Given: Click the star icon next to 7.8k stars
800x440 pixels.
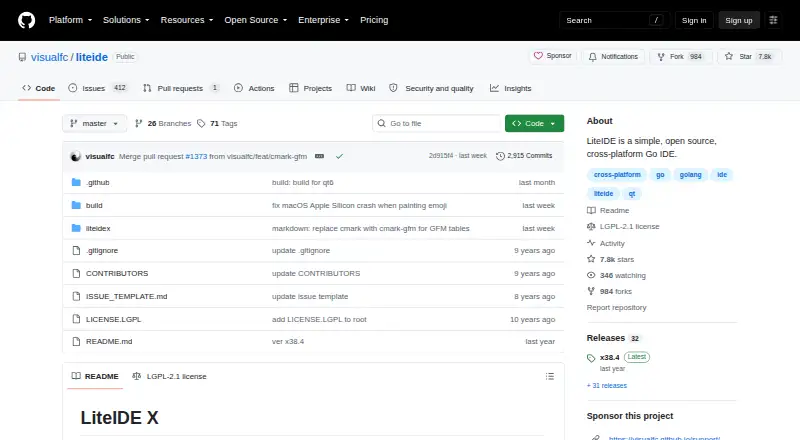Looking at the screenshot, I should click(x=591, y=259).
